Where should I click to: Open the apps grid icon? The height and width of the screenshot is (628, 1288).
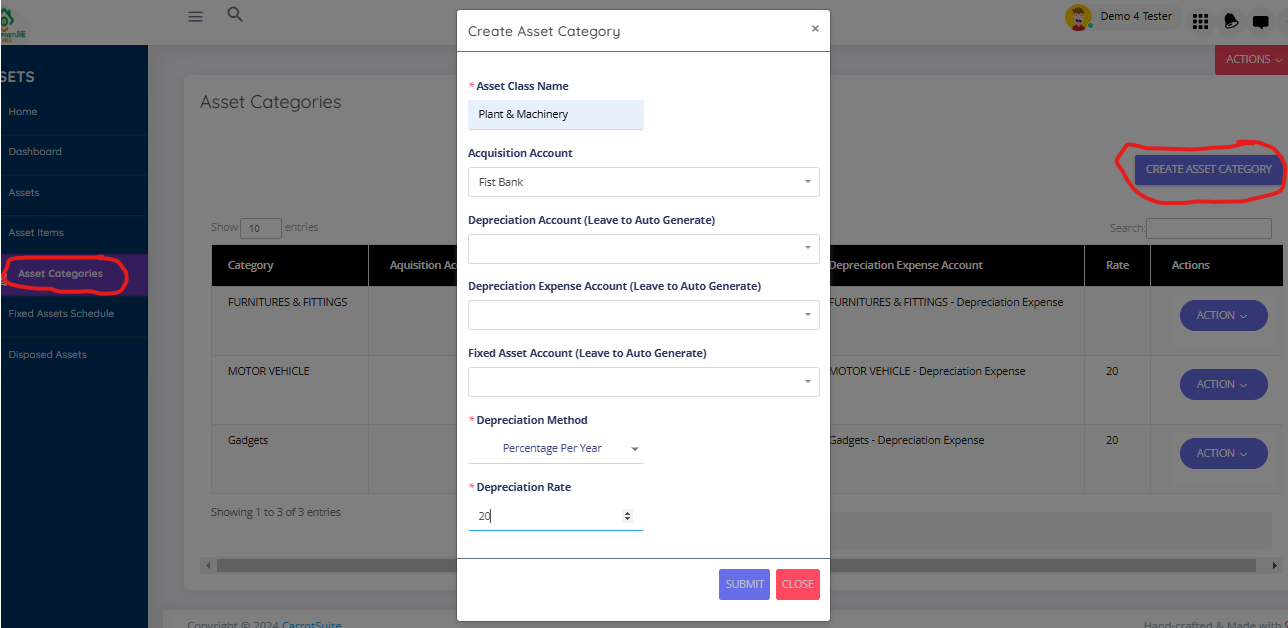coord(1200,22)
